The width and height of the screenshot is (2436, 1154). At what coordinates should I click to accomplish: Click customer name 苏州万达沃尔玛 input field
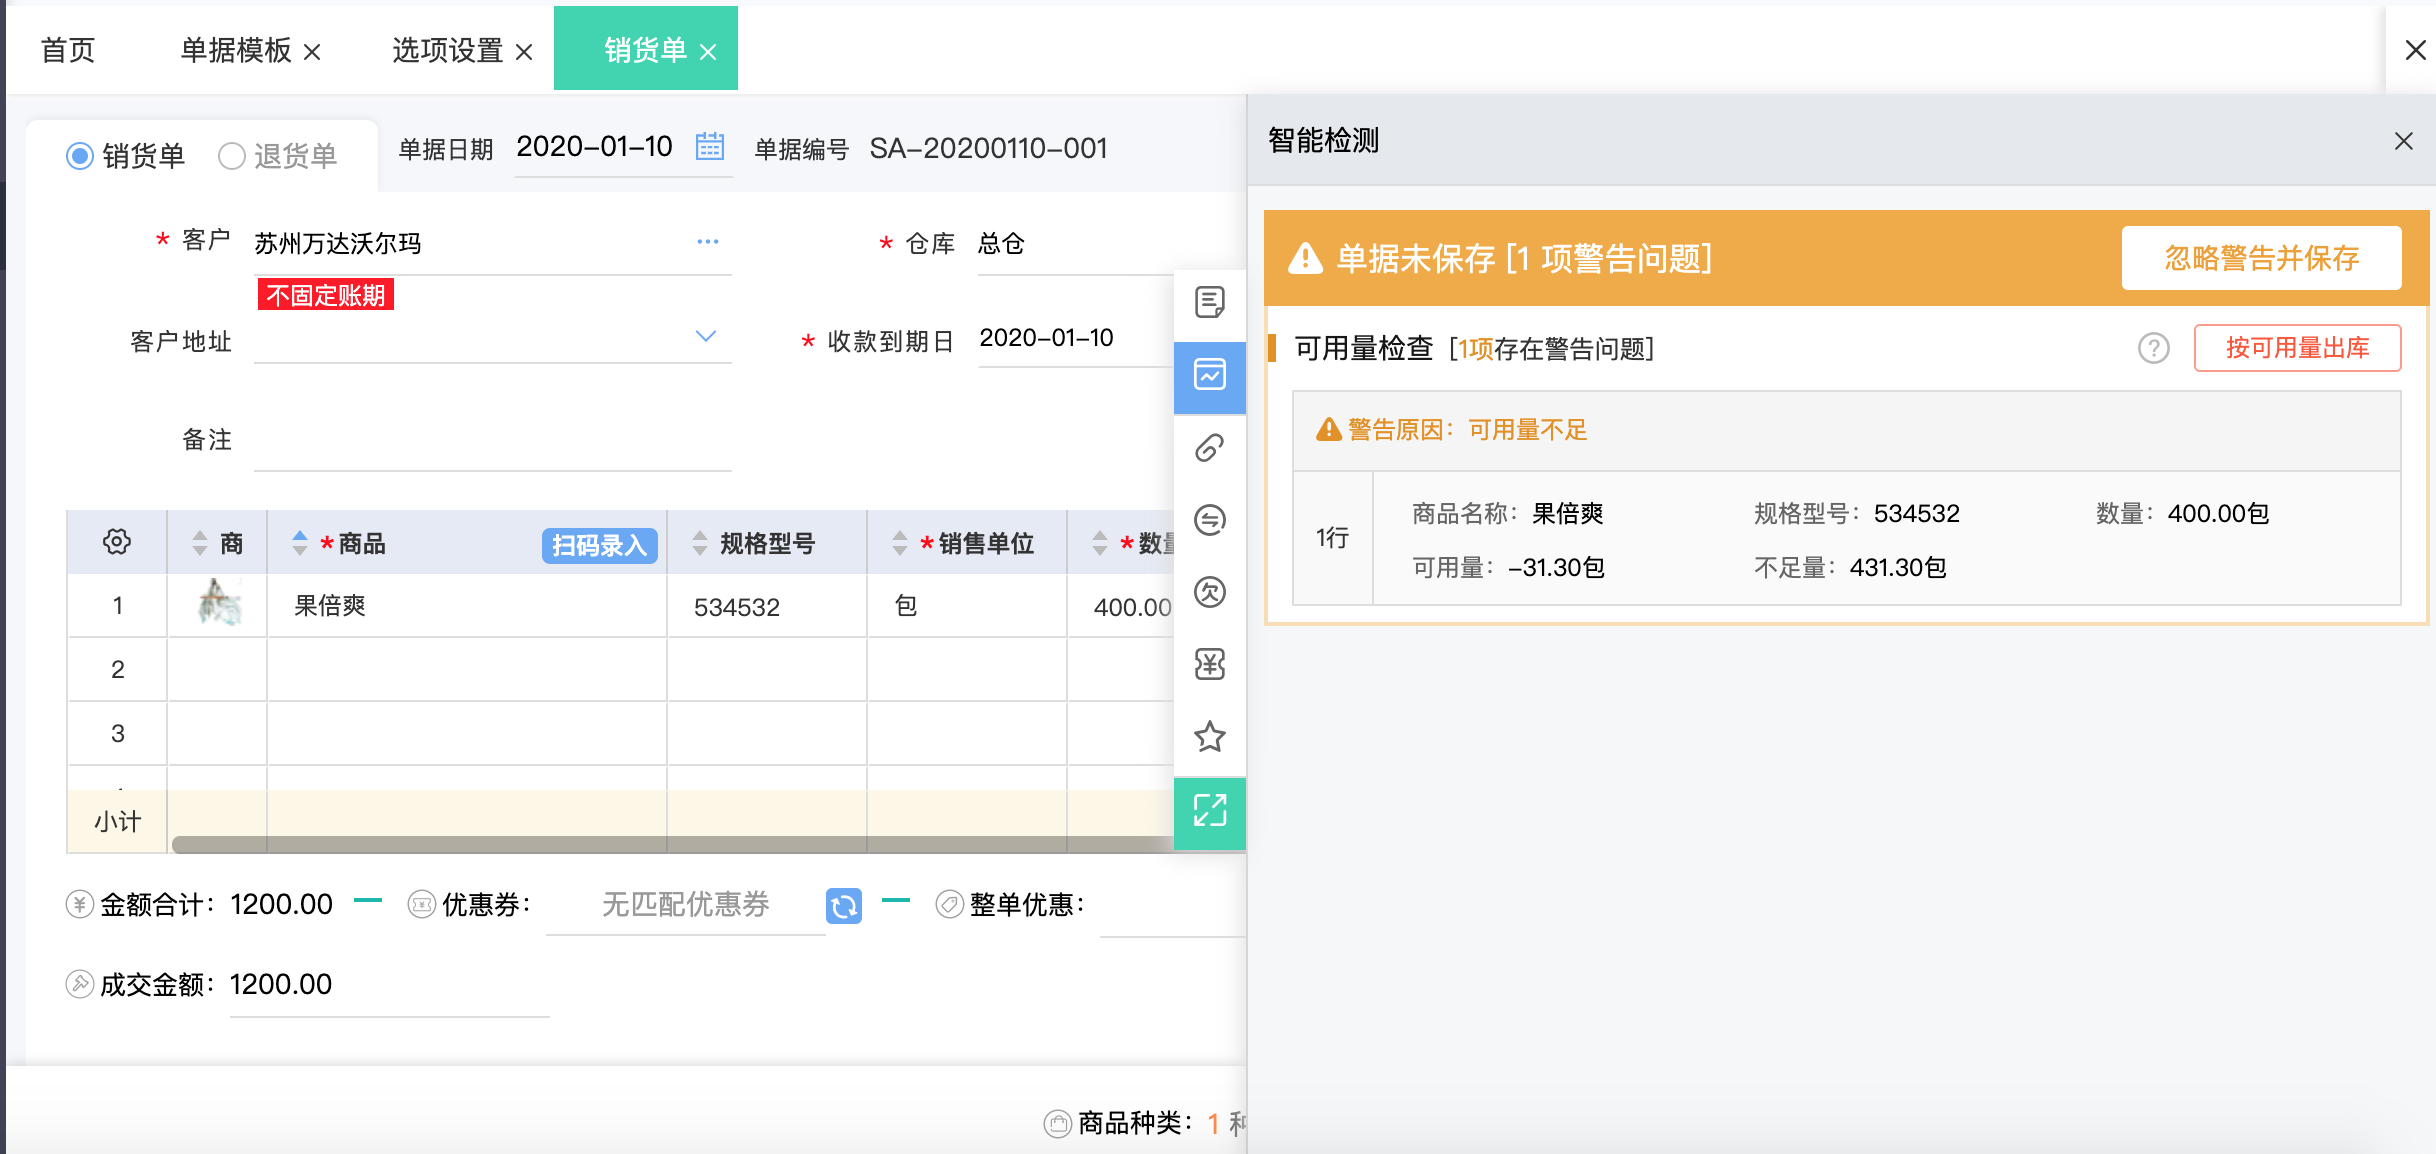click(x=466, y=242)
